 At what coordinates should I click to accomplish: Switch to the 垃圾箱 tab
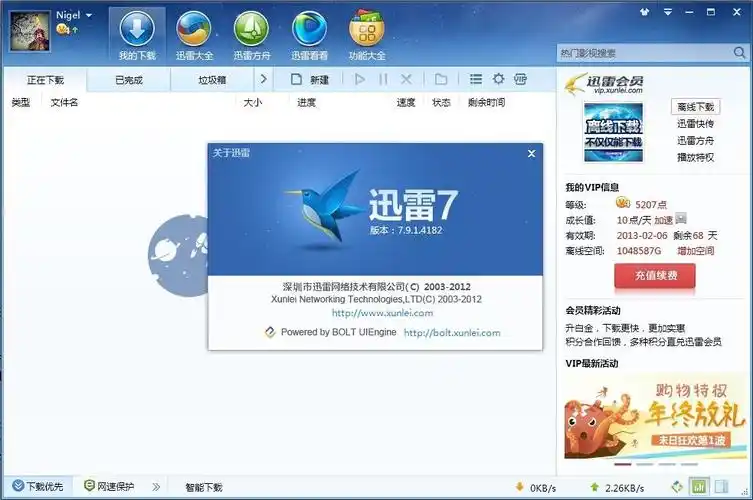[212, 80]
